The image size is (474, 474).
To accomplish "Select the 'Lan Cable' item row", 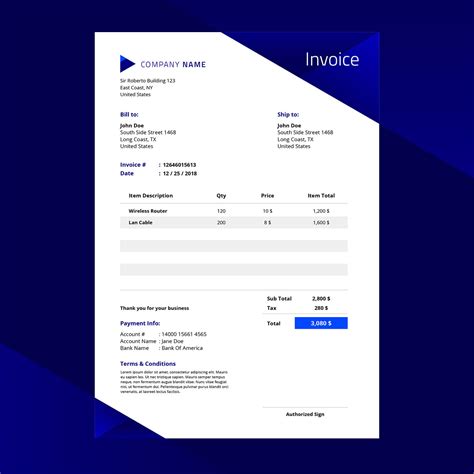I will tap(234, 222).
